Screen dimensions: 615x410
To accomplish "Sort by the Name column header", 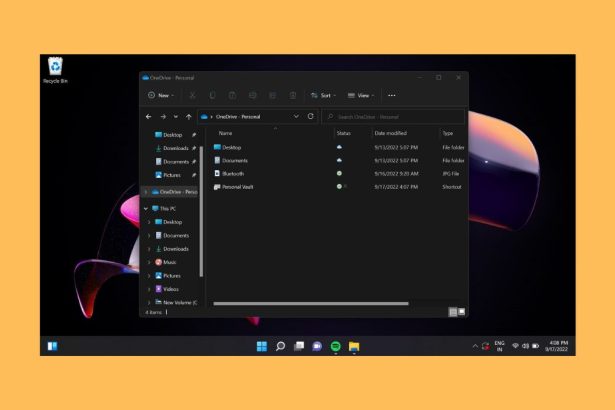I will (x=225, y=133).
